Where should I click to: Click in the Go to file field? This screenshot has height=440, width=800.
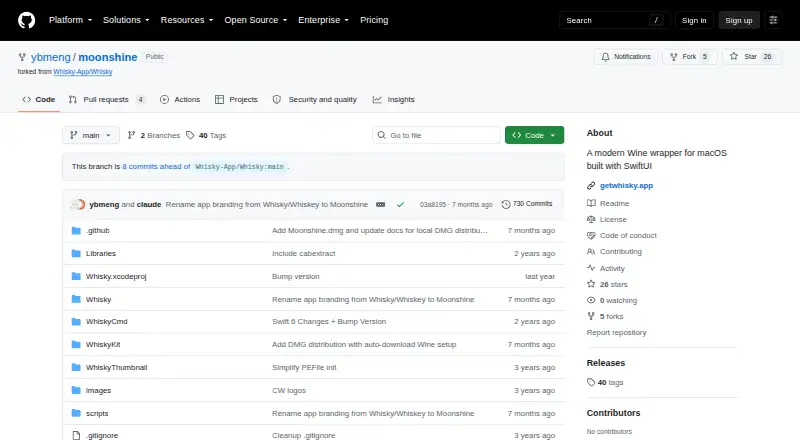click(x=437, y=135)
